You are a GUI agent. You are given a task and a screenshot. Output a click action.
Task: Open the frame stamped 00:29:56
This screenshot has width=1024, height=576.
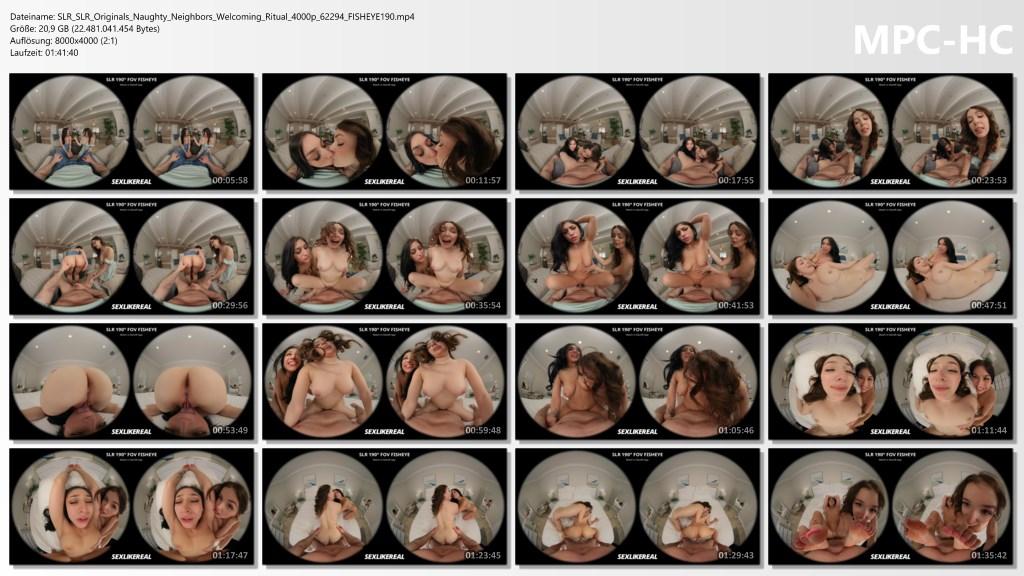[x=132, y=256]
